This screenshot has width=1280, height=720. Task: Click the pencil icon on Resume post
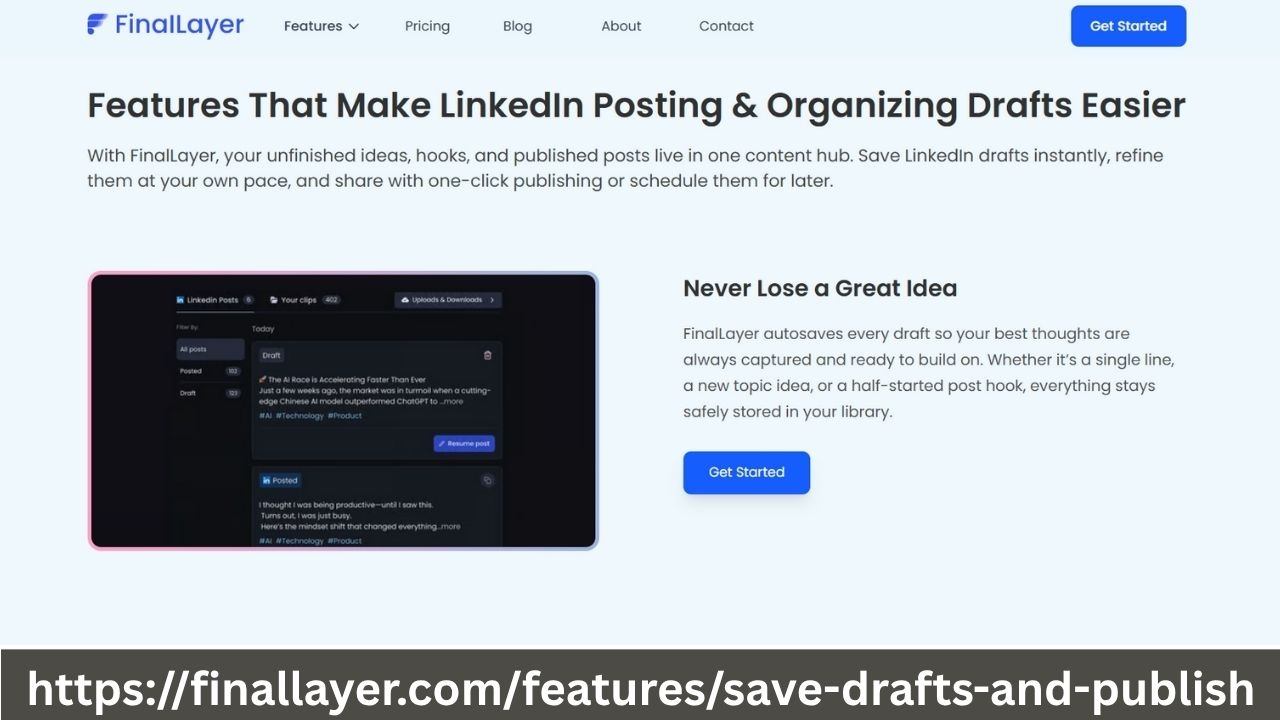pyautogui.click(x=442, y=443)
